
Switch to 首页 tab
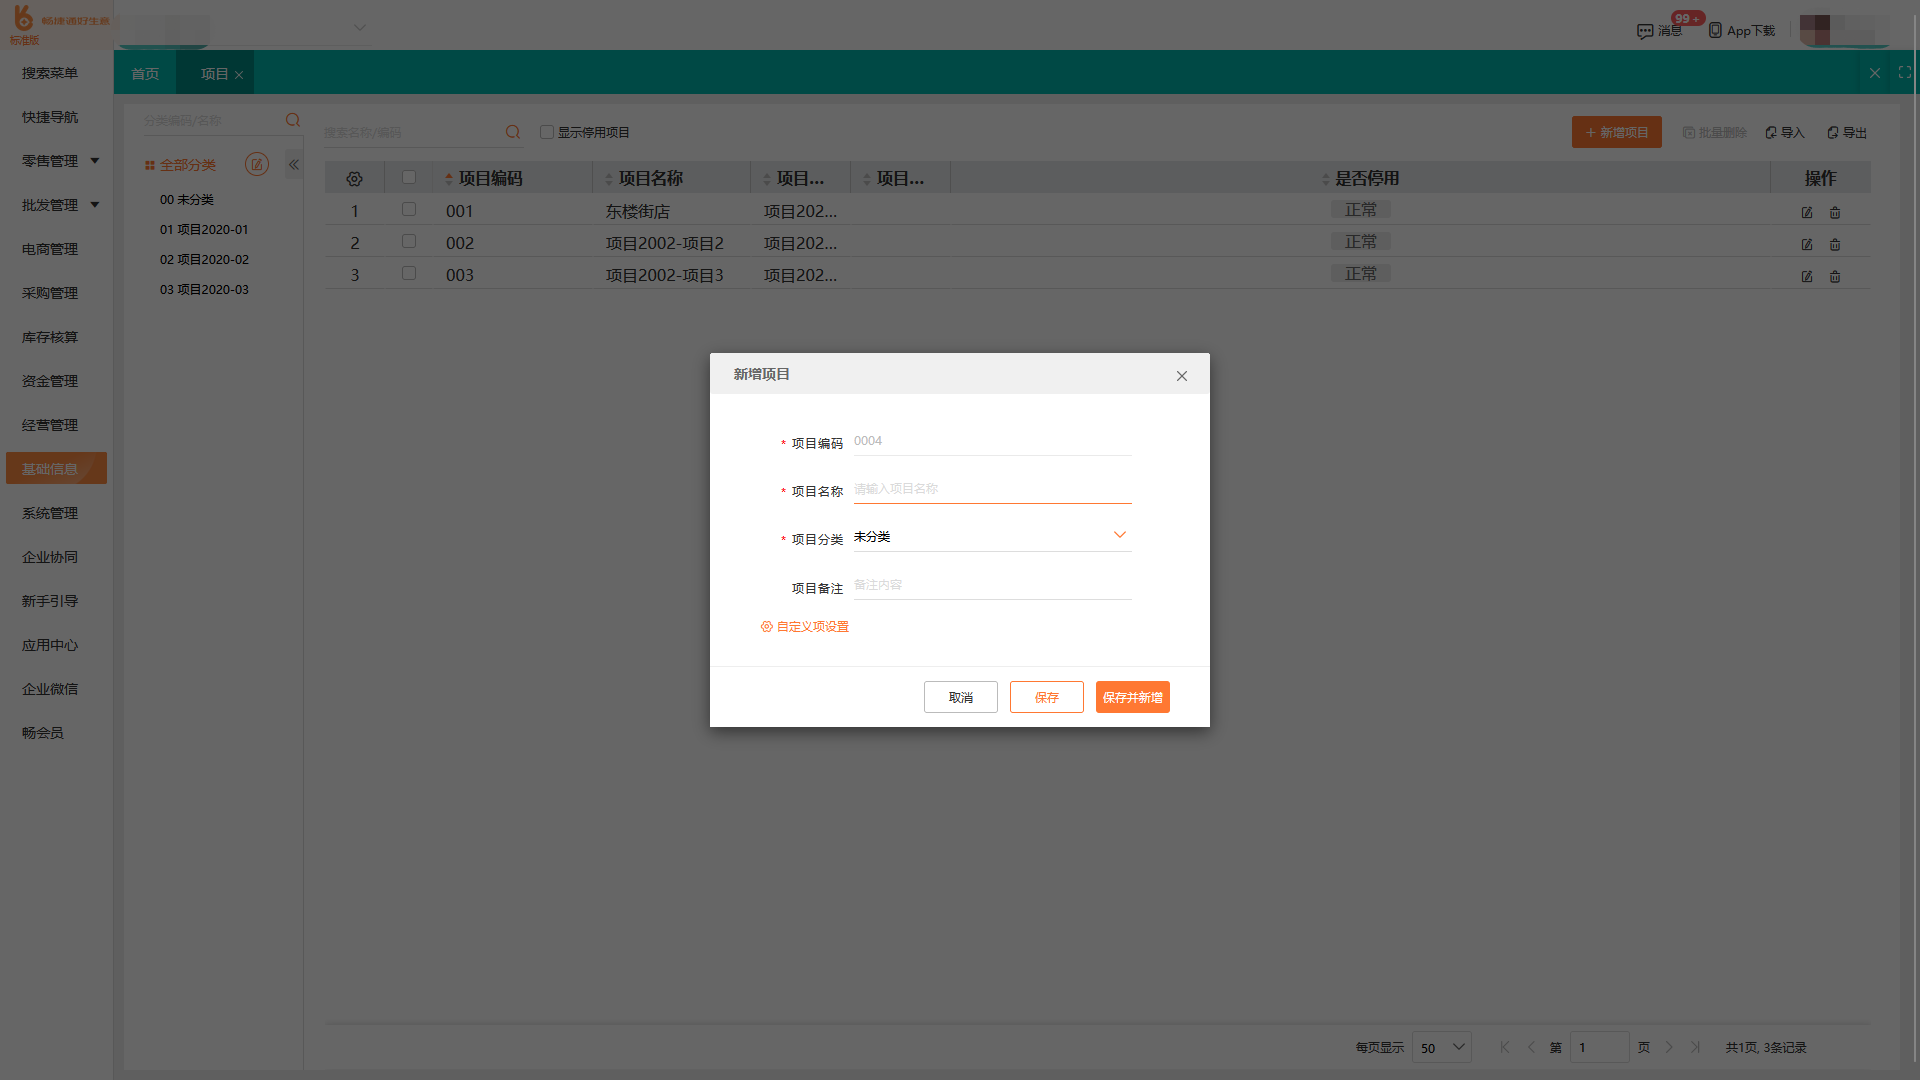click(145, 74)
